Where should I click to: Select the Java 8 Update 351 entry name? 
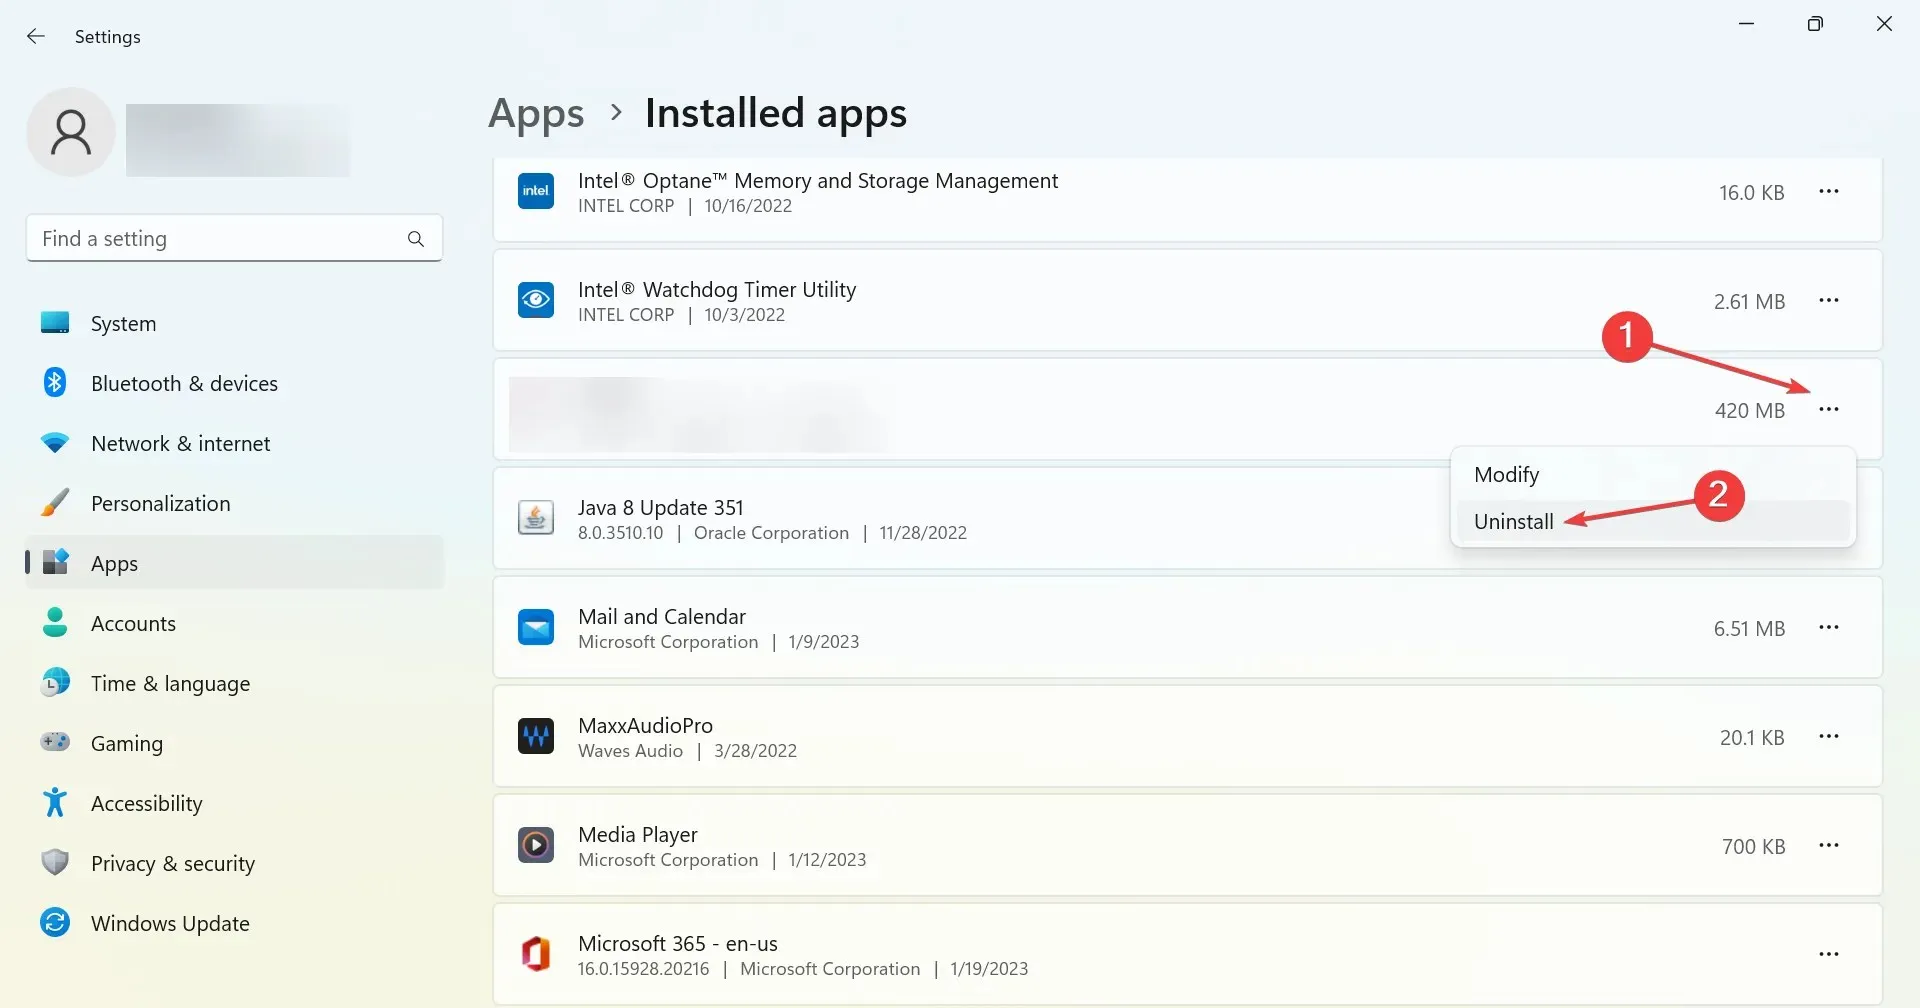coord(661,508)
